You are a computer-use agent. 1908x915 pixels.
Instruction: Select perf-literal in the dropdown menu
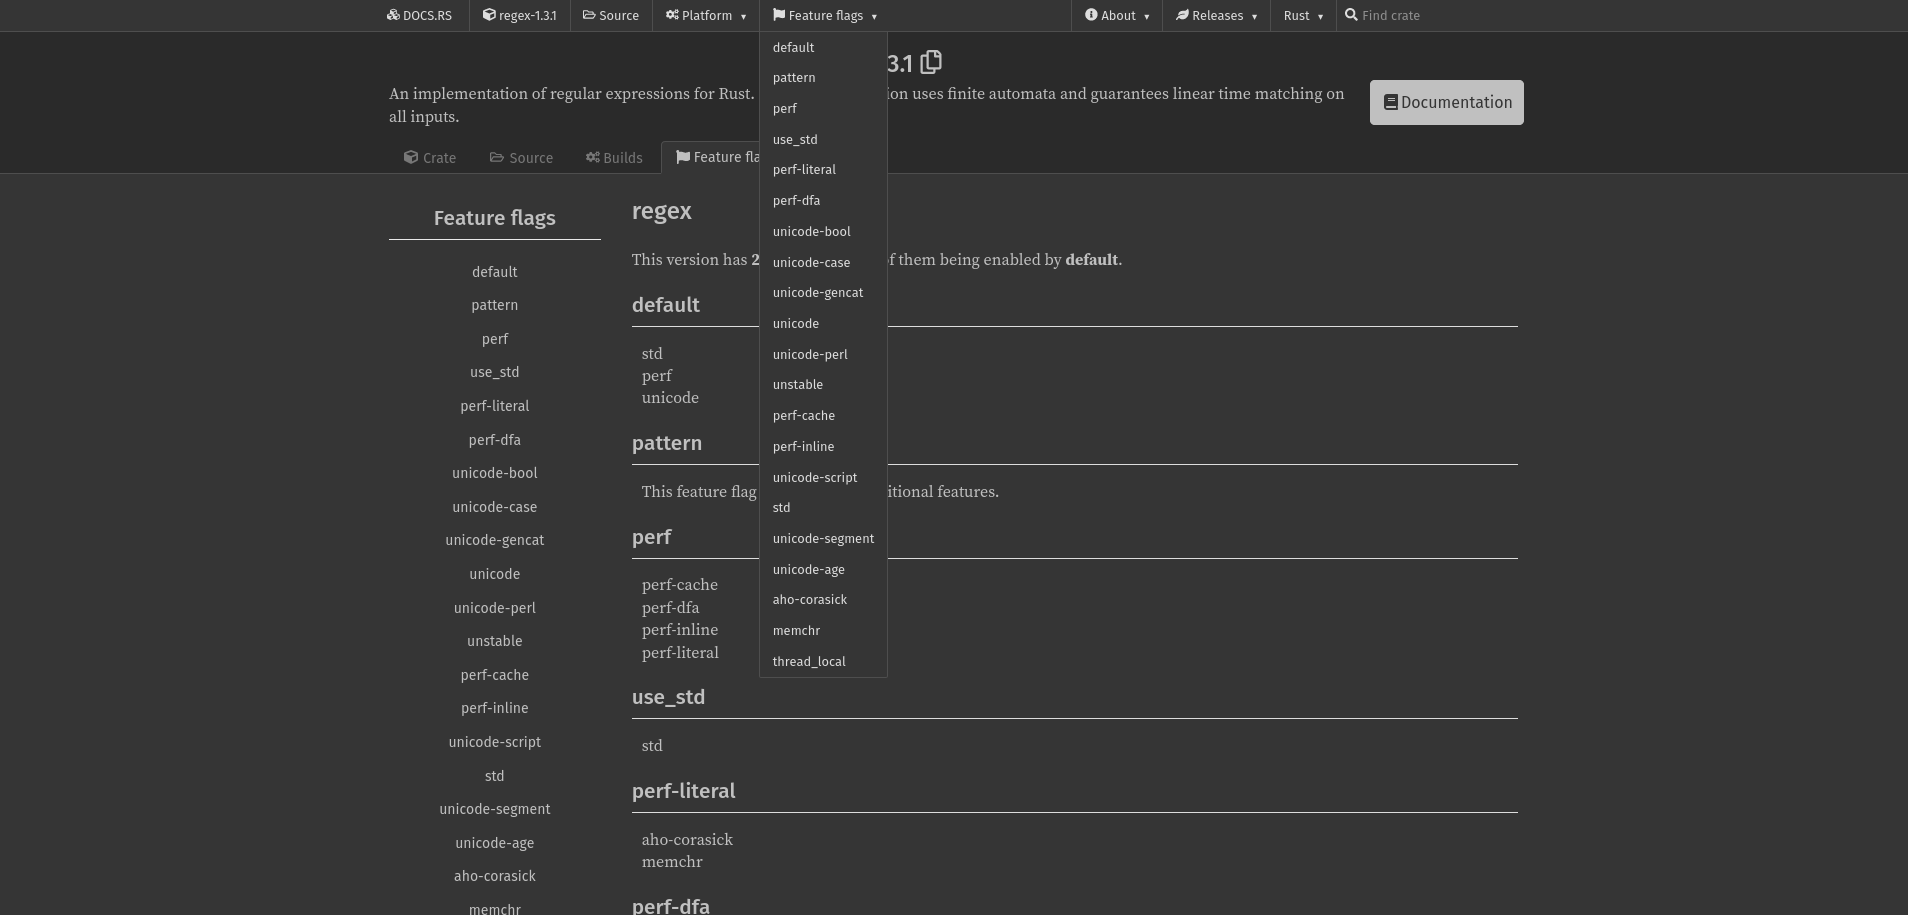click(804, 170)
